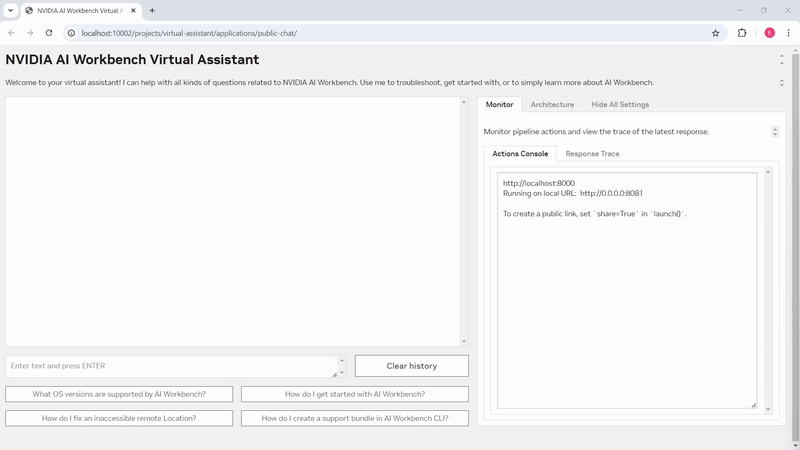This screenshot has height=450, width=800.
Task: Close the NVIDIA AI Workbench browser tab
Action: pyautogui.click(x=133, y=10)
